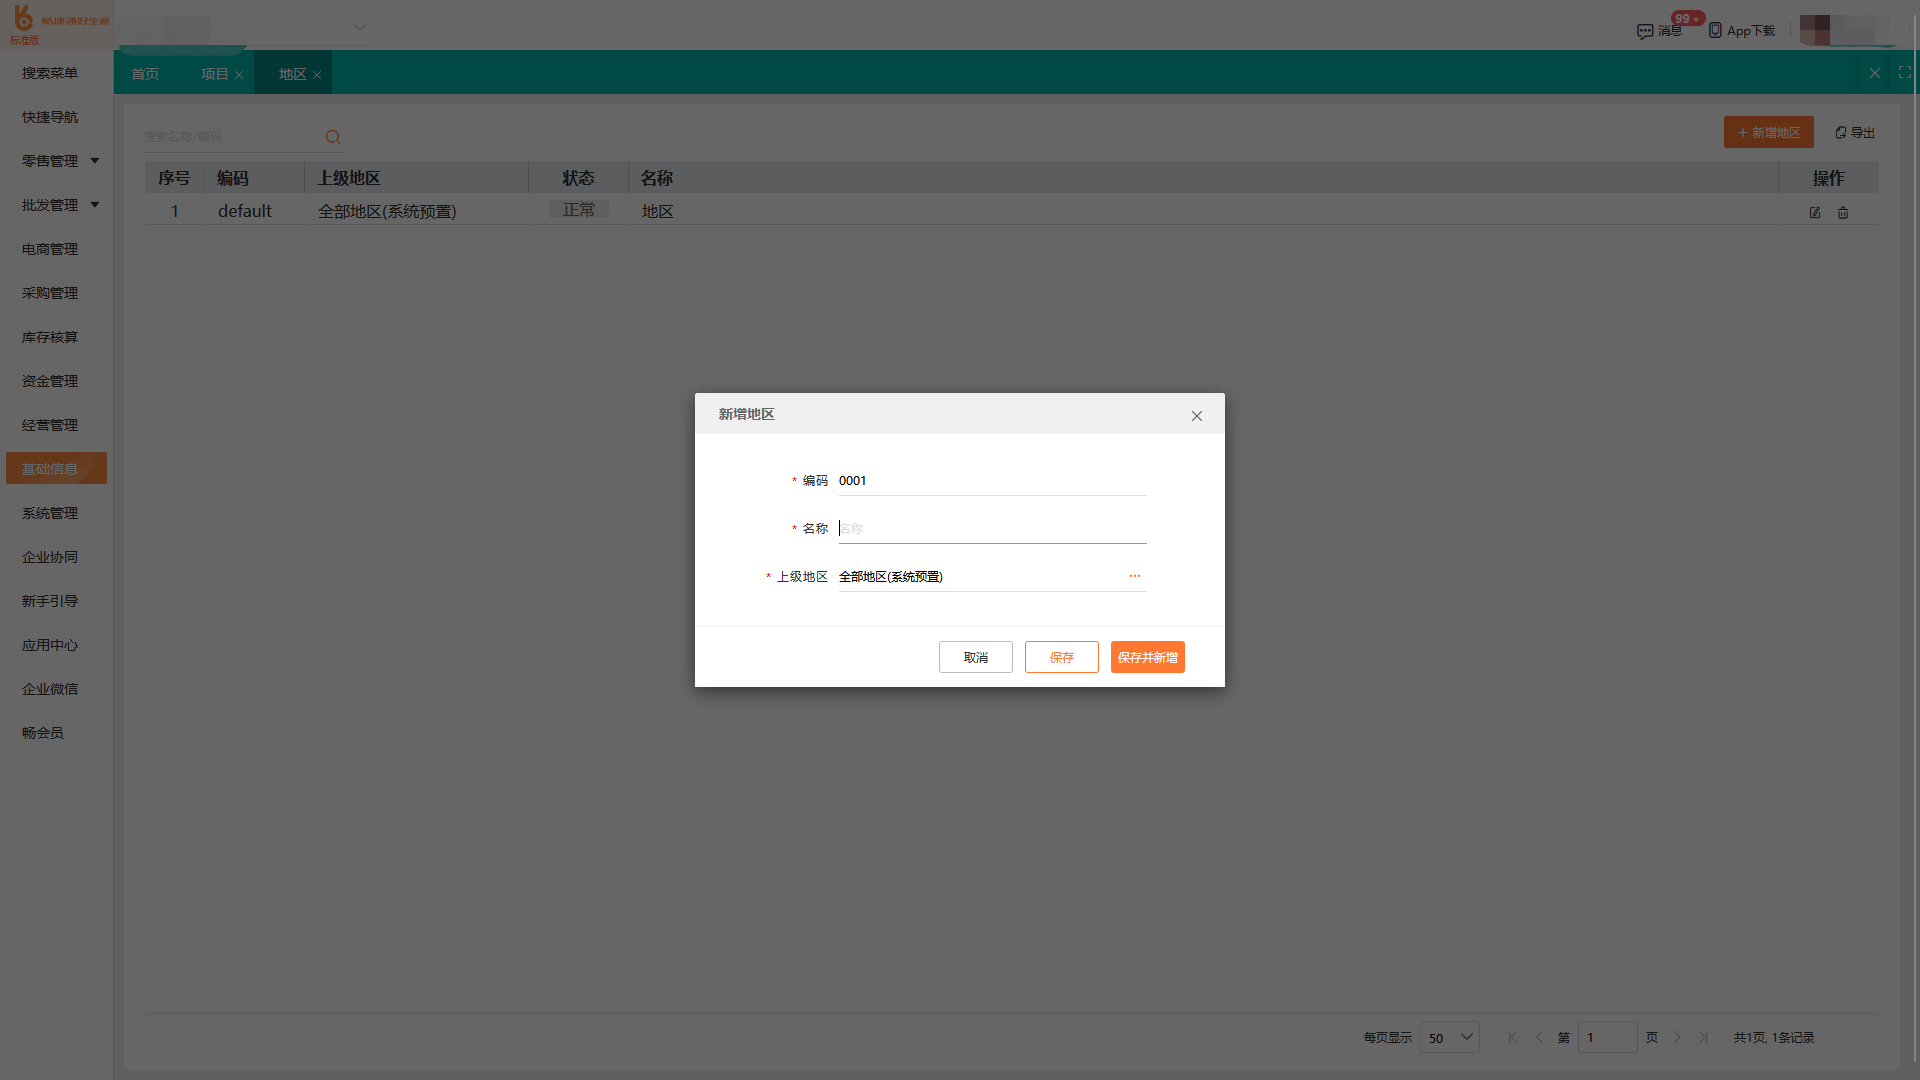Click the search magnifier icon

332,136
